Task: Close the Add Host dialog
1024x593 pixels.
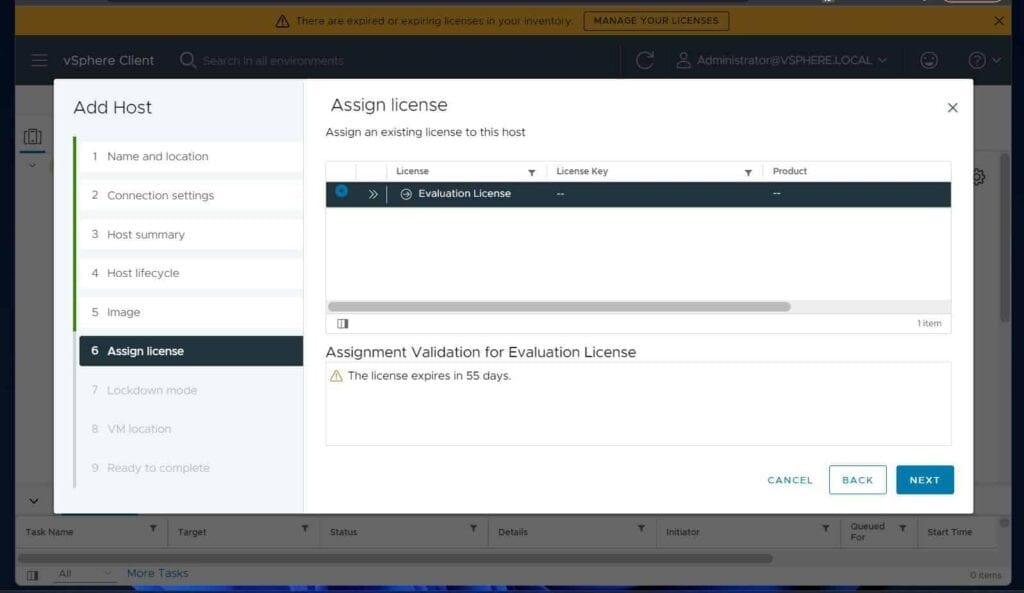Action: 952,108
